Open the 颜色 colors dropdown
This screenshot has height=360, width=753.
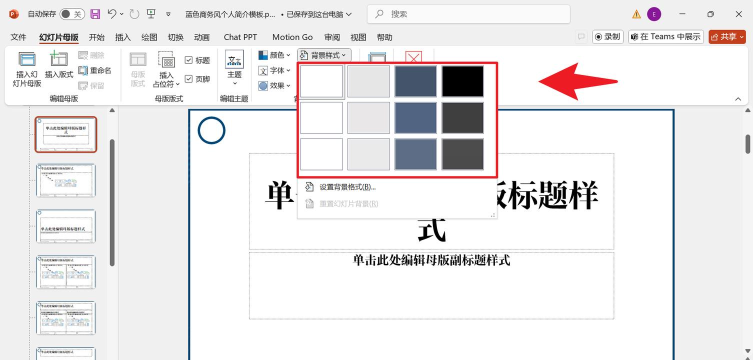click(x=274, y=55)
